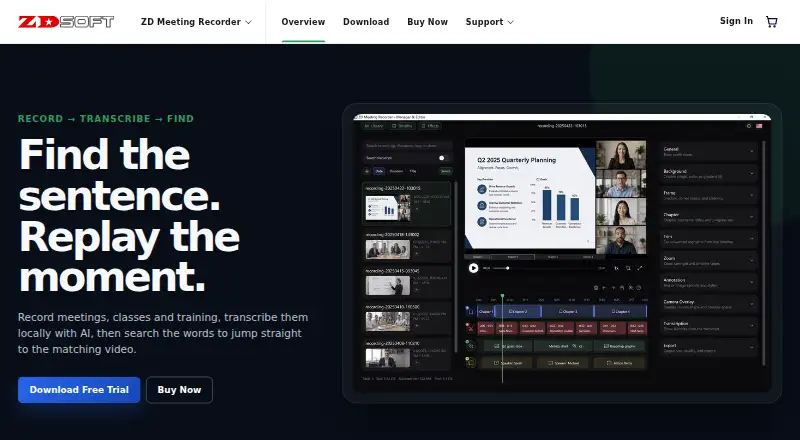
Task: Click the recordings list scrollbar
Action: (455, 265)
